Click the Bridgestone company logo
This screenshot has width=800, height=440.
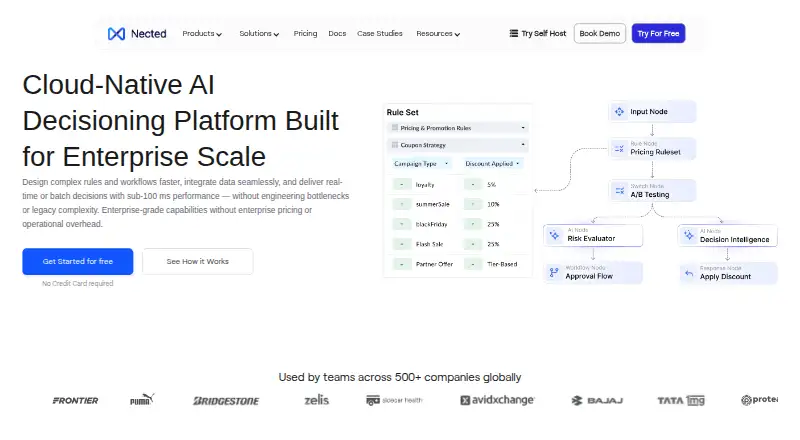point(226,401)
